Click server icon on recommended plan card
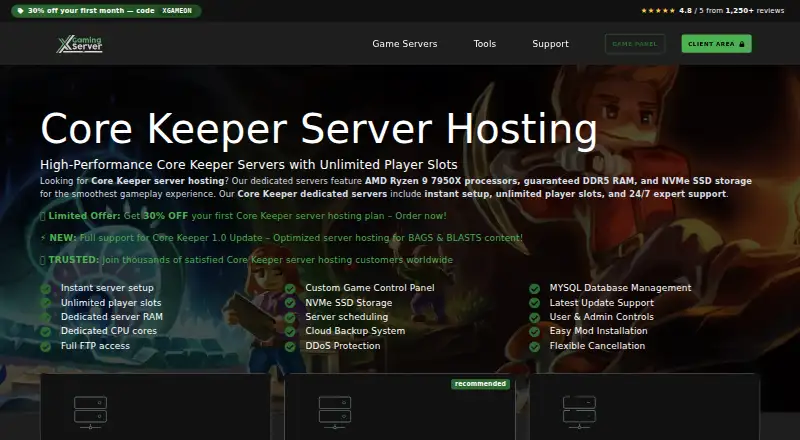 [335, 412]
